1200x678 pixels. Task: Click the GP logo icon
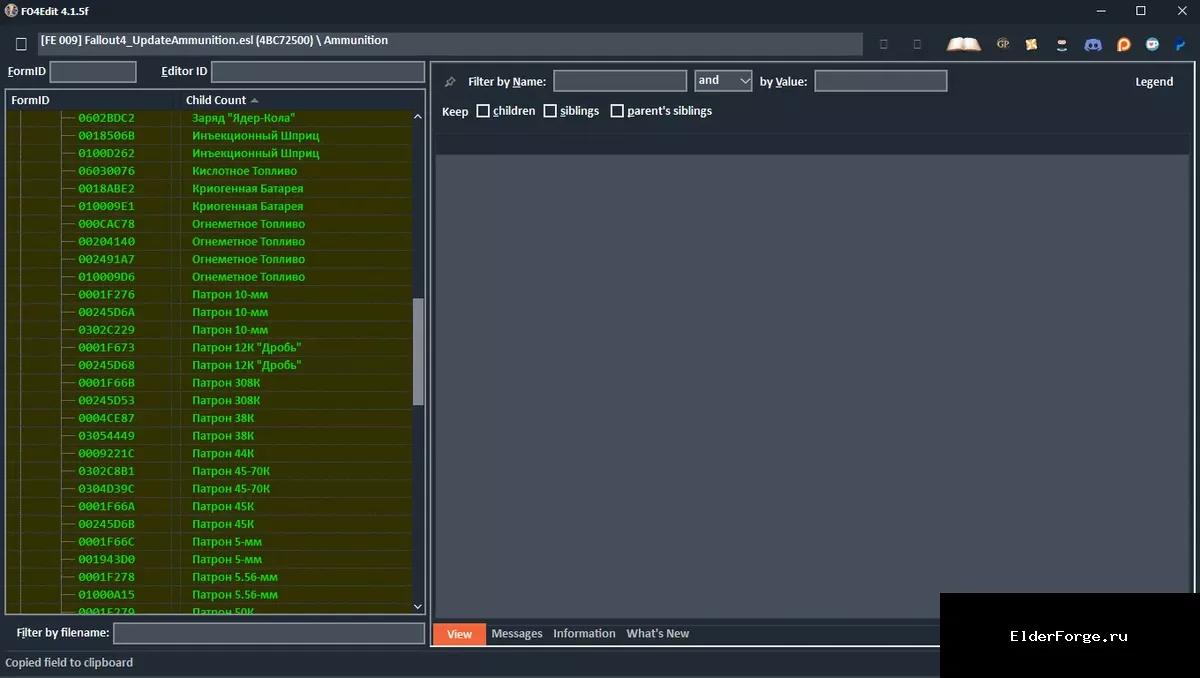coord(1003,44)
